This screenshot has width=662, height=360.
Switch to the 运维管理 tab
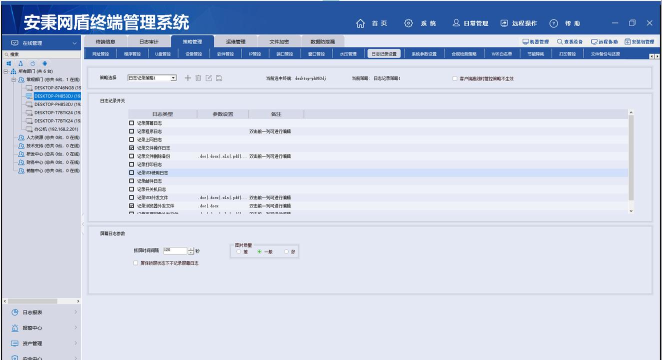(x=236, y=42)
